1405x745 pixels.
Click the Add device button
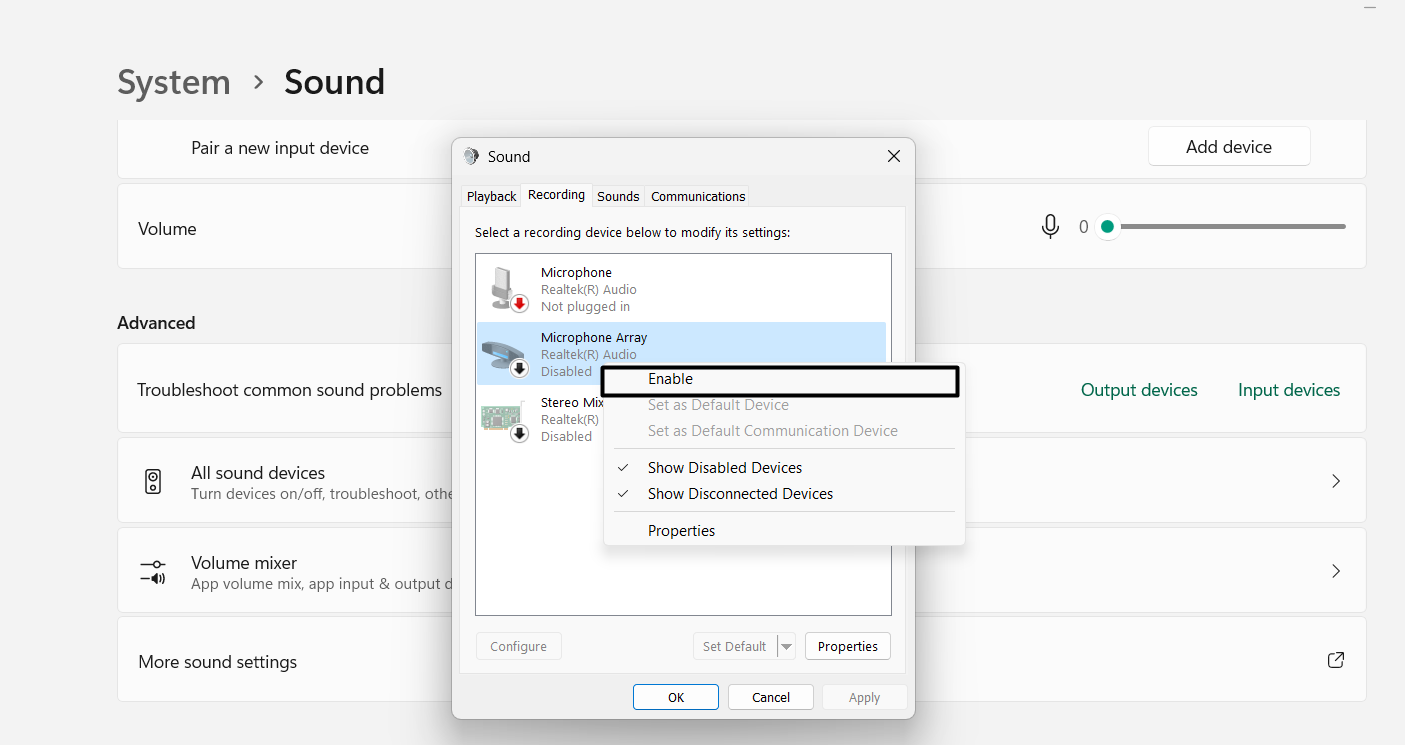[x=1229, y=146]
